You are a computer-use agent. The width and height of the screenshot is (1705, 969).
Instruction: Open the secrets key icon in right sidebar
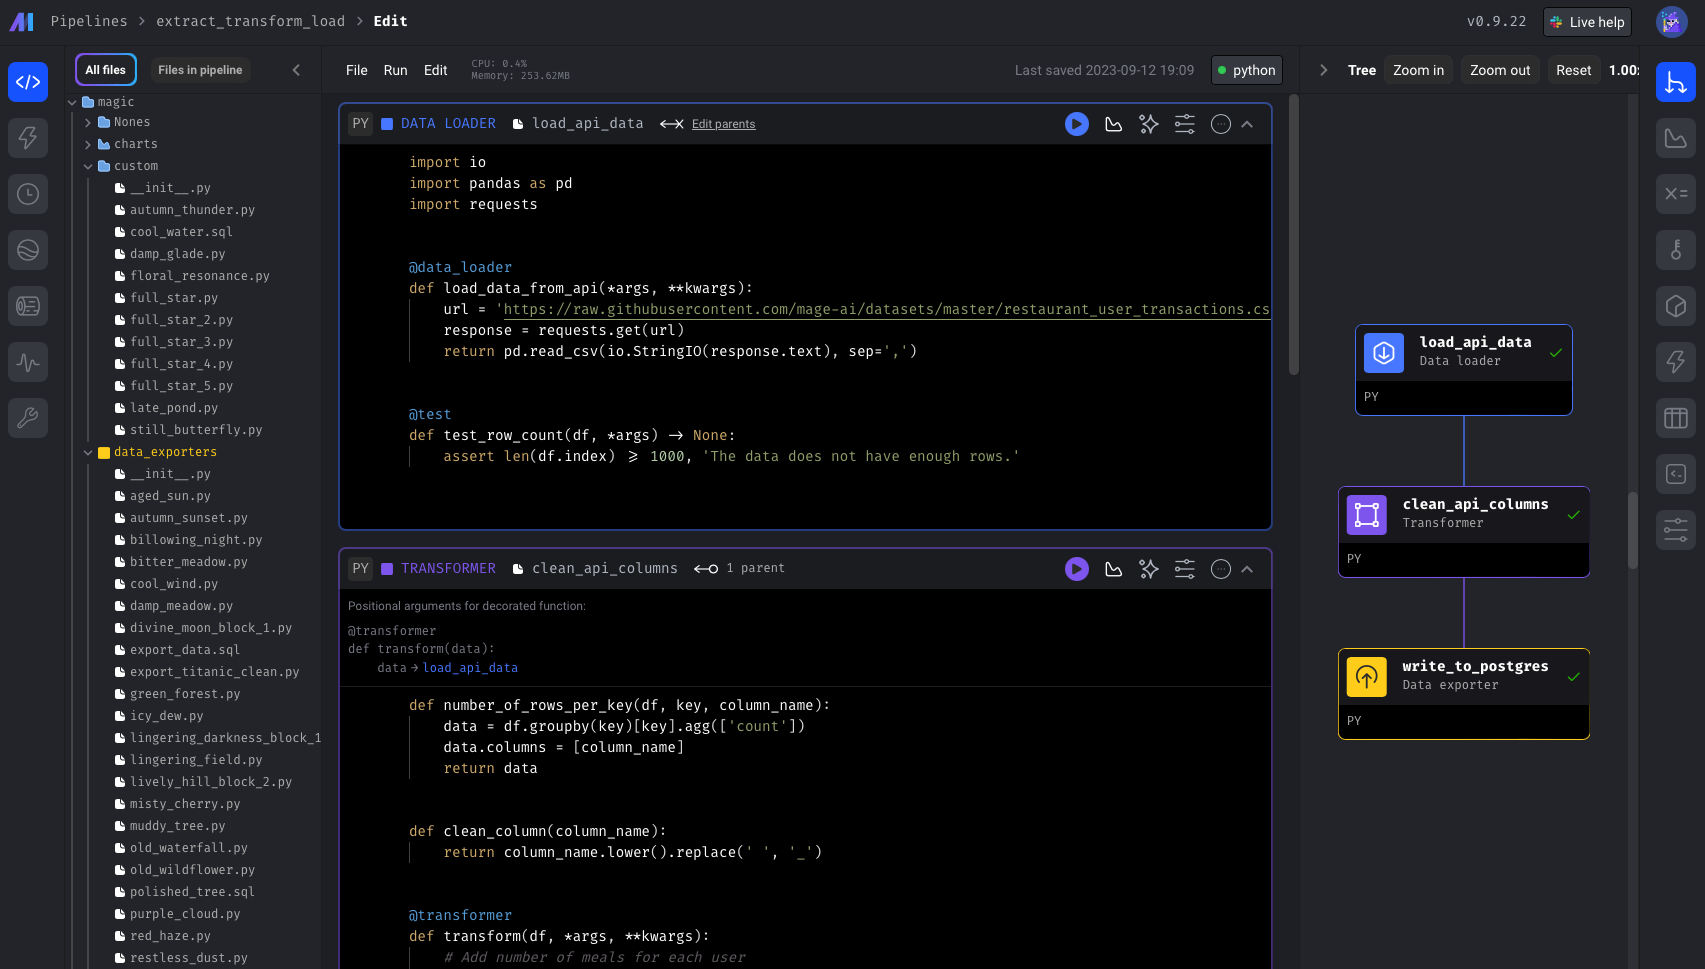(x=1676, y=250)
